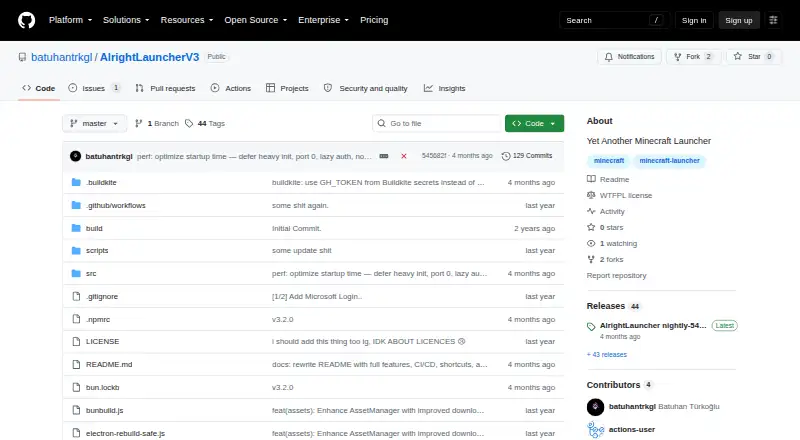The image size is (800, 440).
Task: View the 44 Tags
Action: (205, 124)
